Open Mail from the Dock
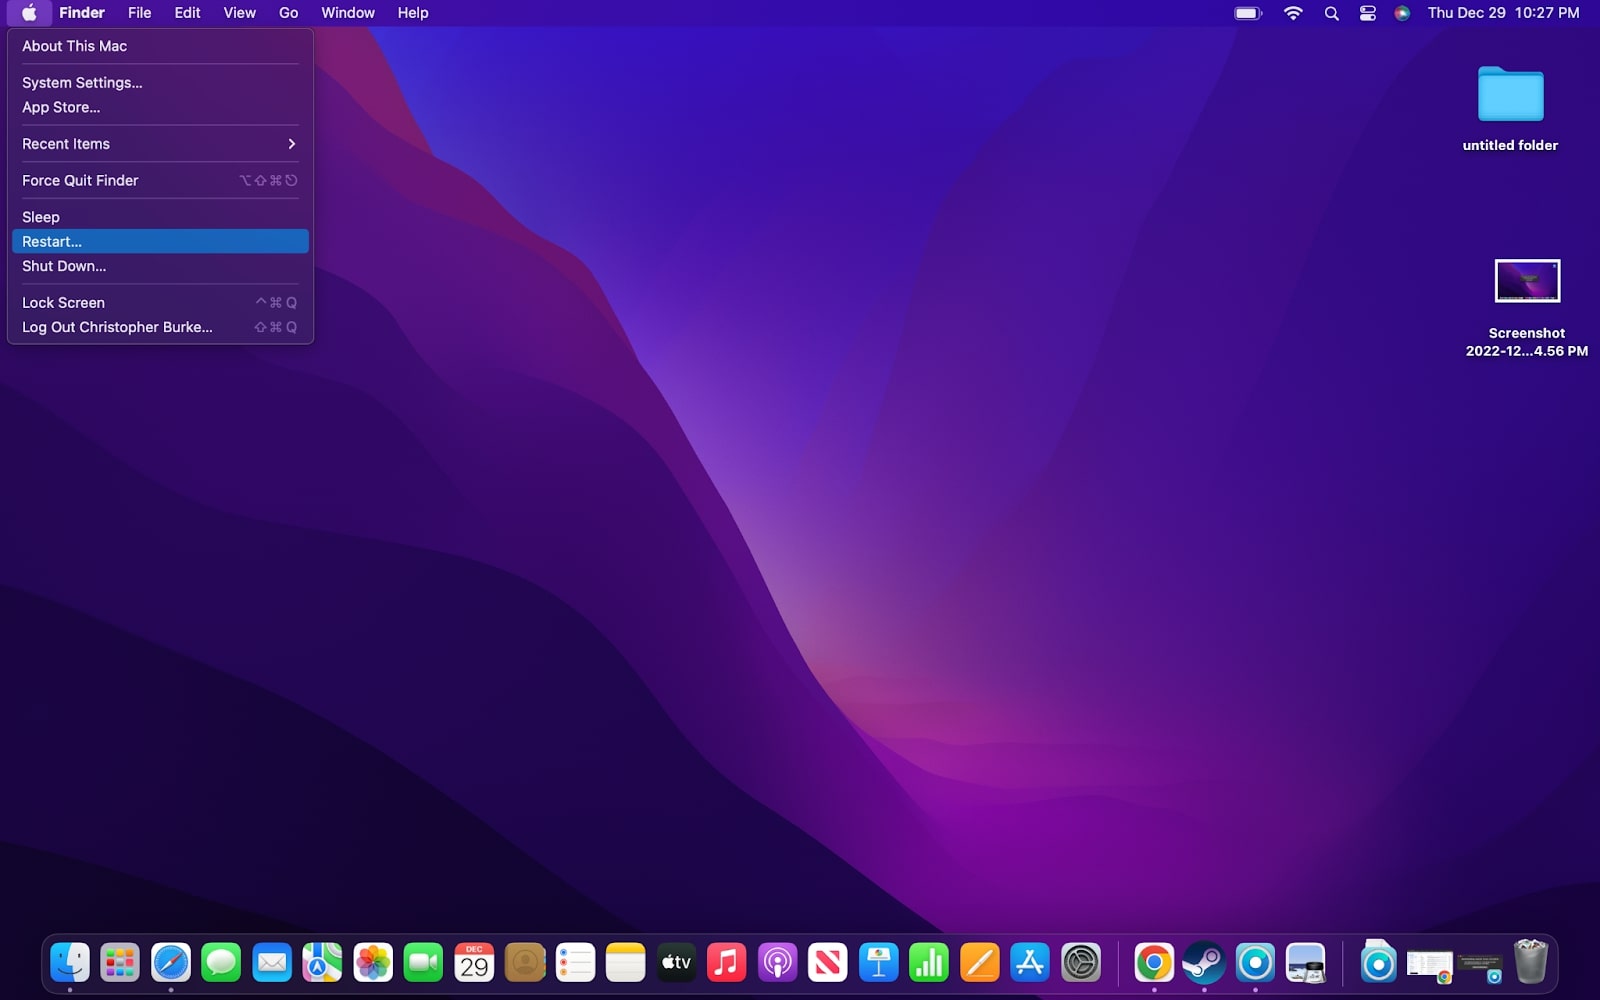Screen dimensions: 1600x1000 click(x=272, y=963)
